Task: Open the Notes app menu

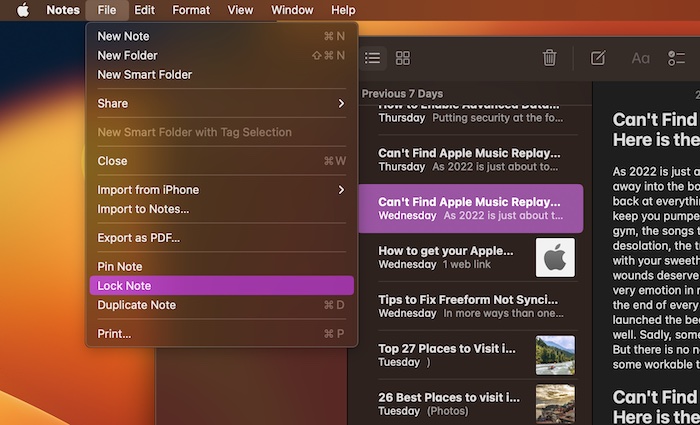Action: click(x=63, y=10)
